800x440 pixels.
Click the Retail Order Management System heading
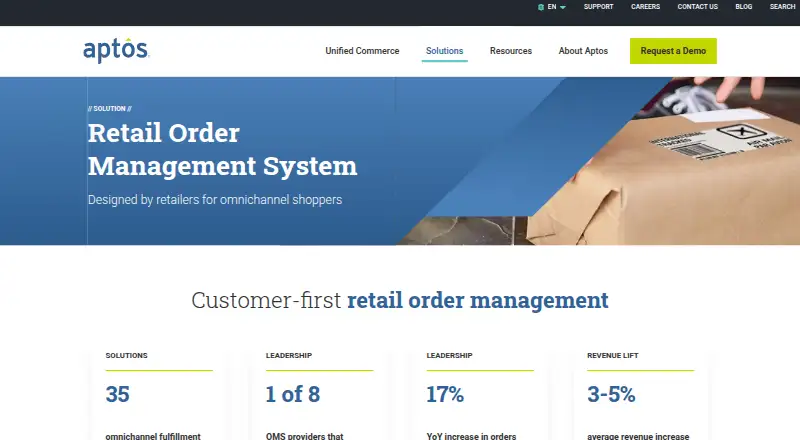[222, 149]
